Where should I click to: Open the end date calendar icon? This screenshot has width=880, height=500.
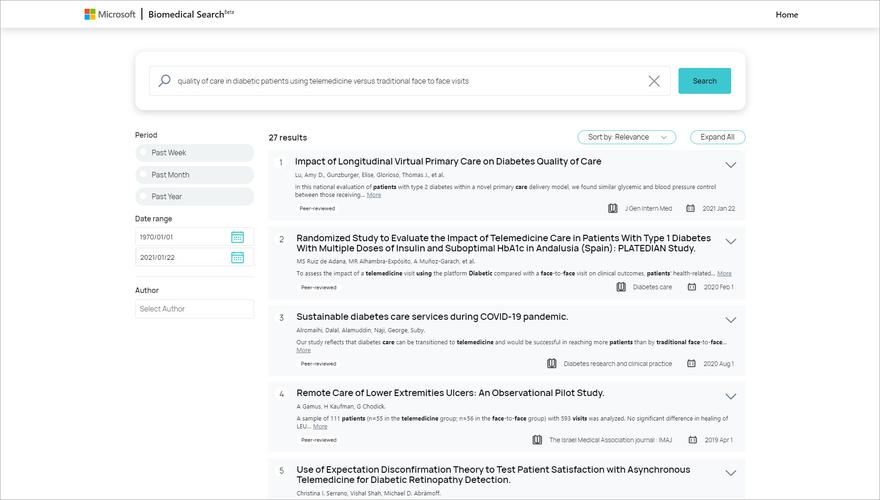coord(237,258)
